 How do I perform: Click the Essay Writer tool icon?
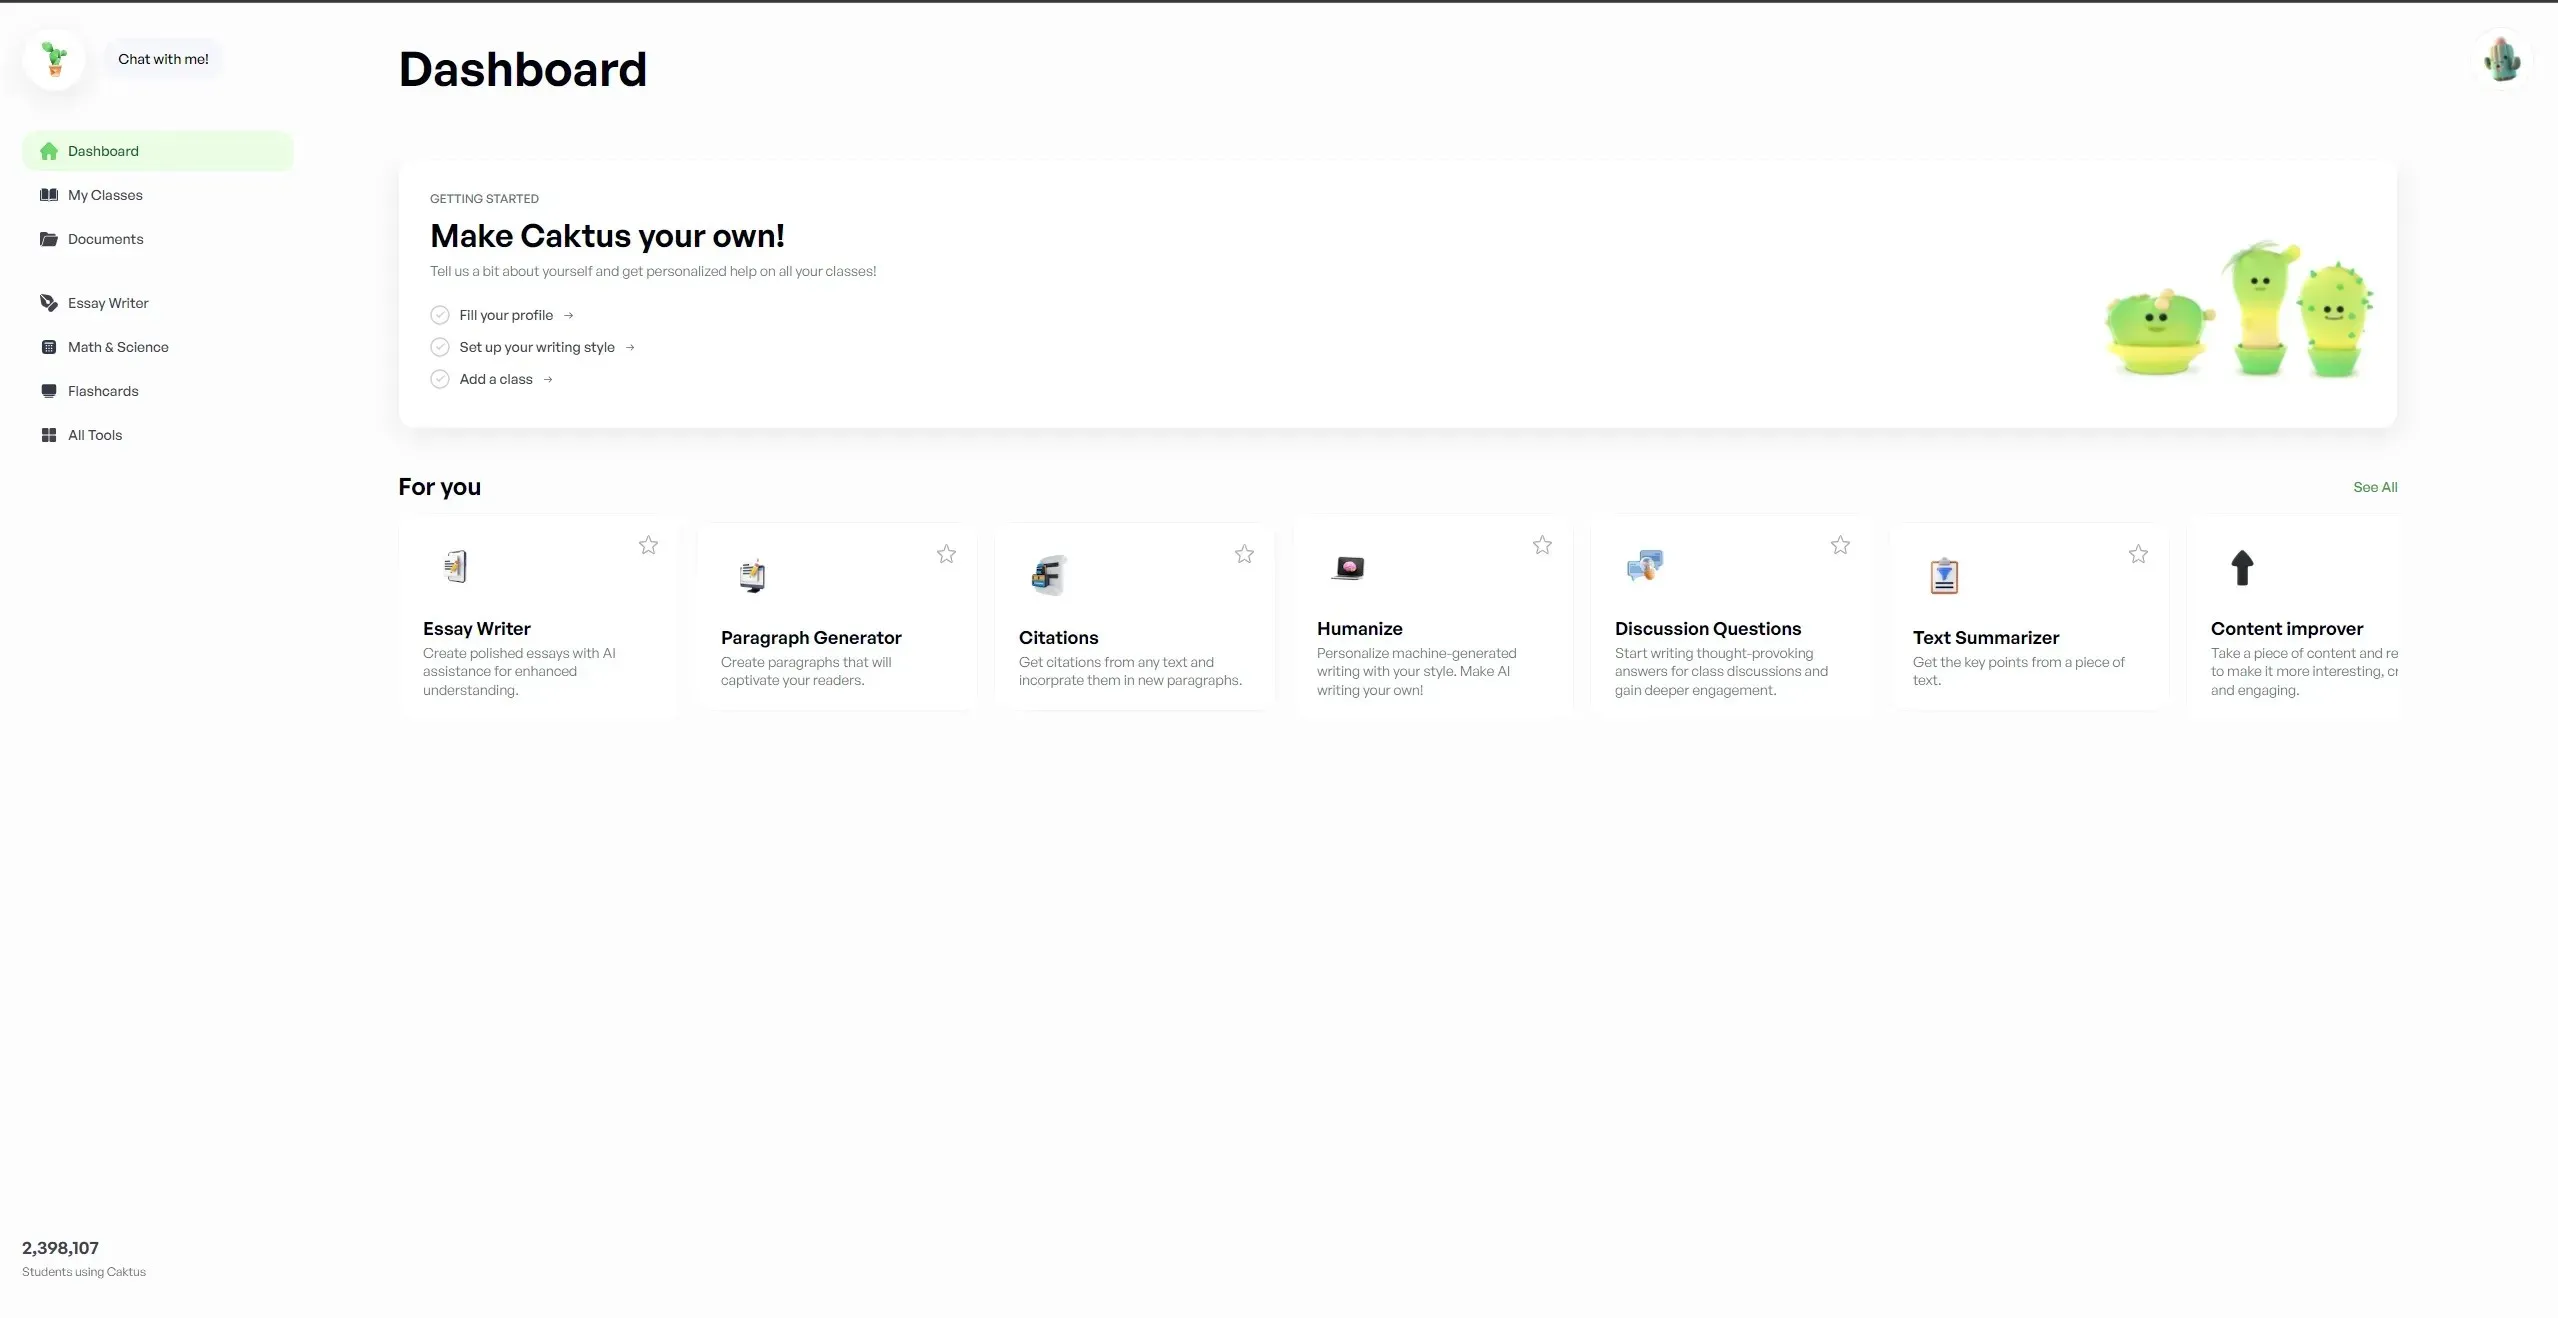[x=450, y=567]
